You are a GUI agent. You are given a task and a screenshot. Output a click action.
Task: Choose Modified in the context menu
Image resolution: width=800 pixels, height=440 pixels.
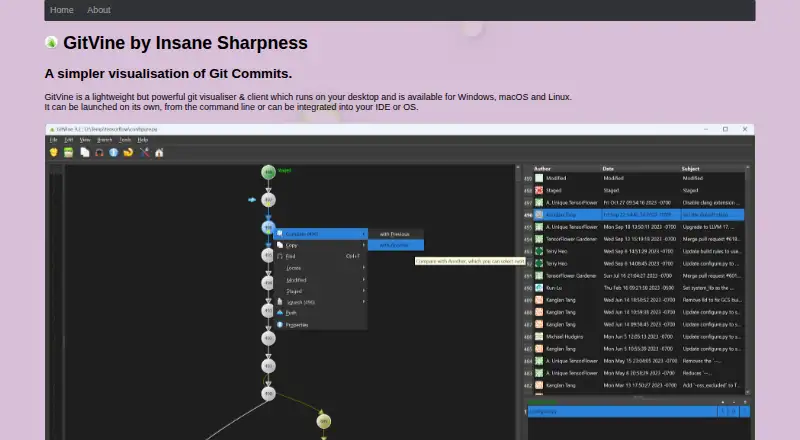(x=321, y=280)
